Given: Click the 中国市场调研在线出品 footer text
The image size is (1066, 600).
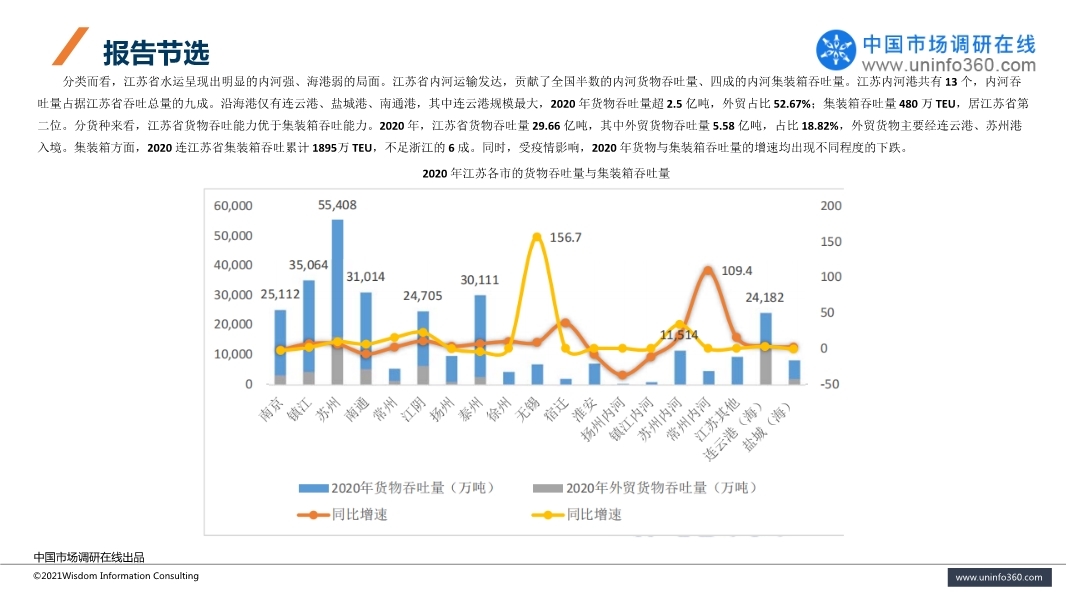Looking at the screenshot, I should 96,558.
